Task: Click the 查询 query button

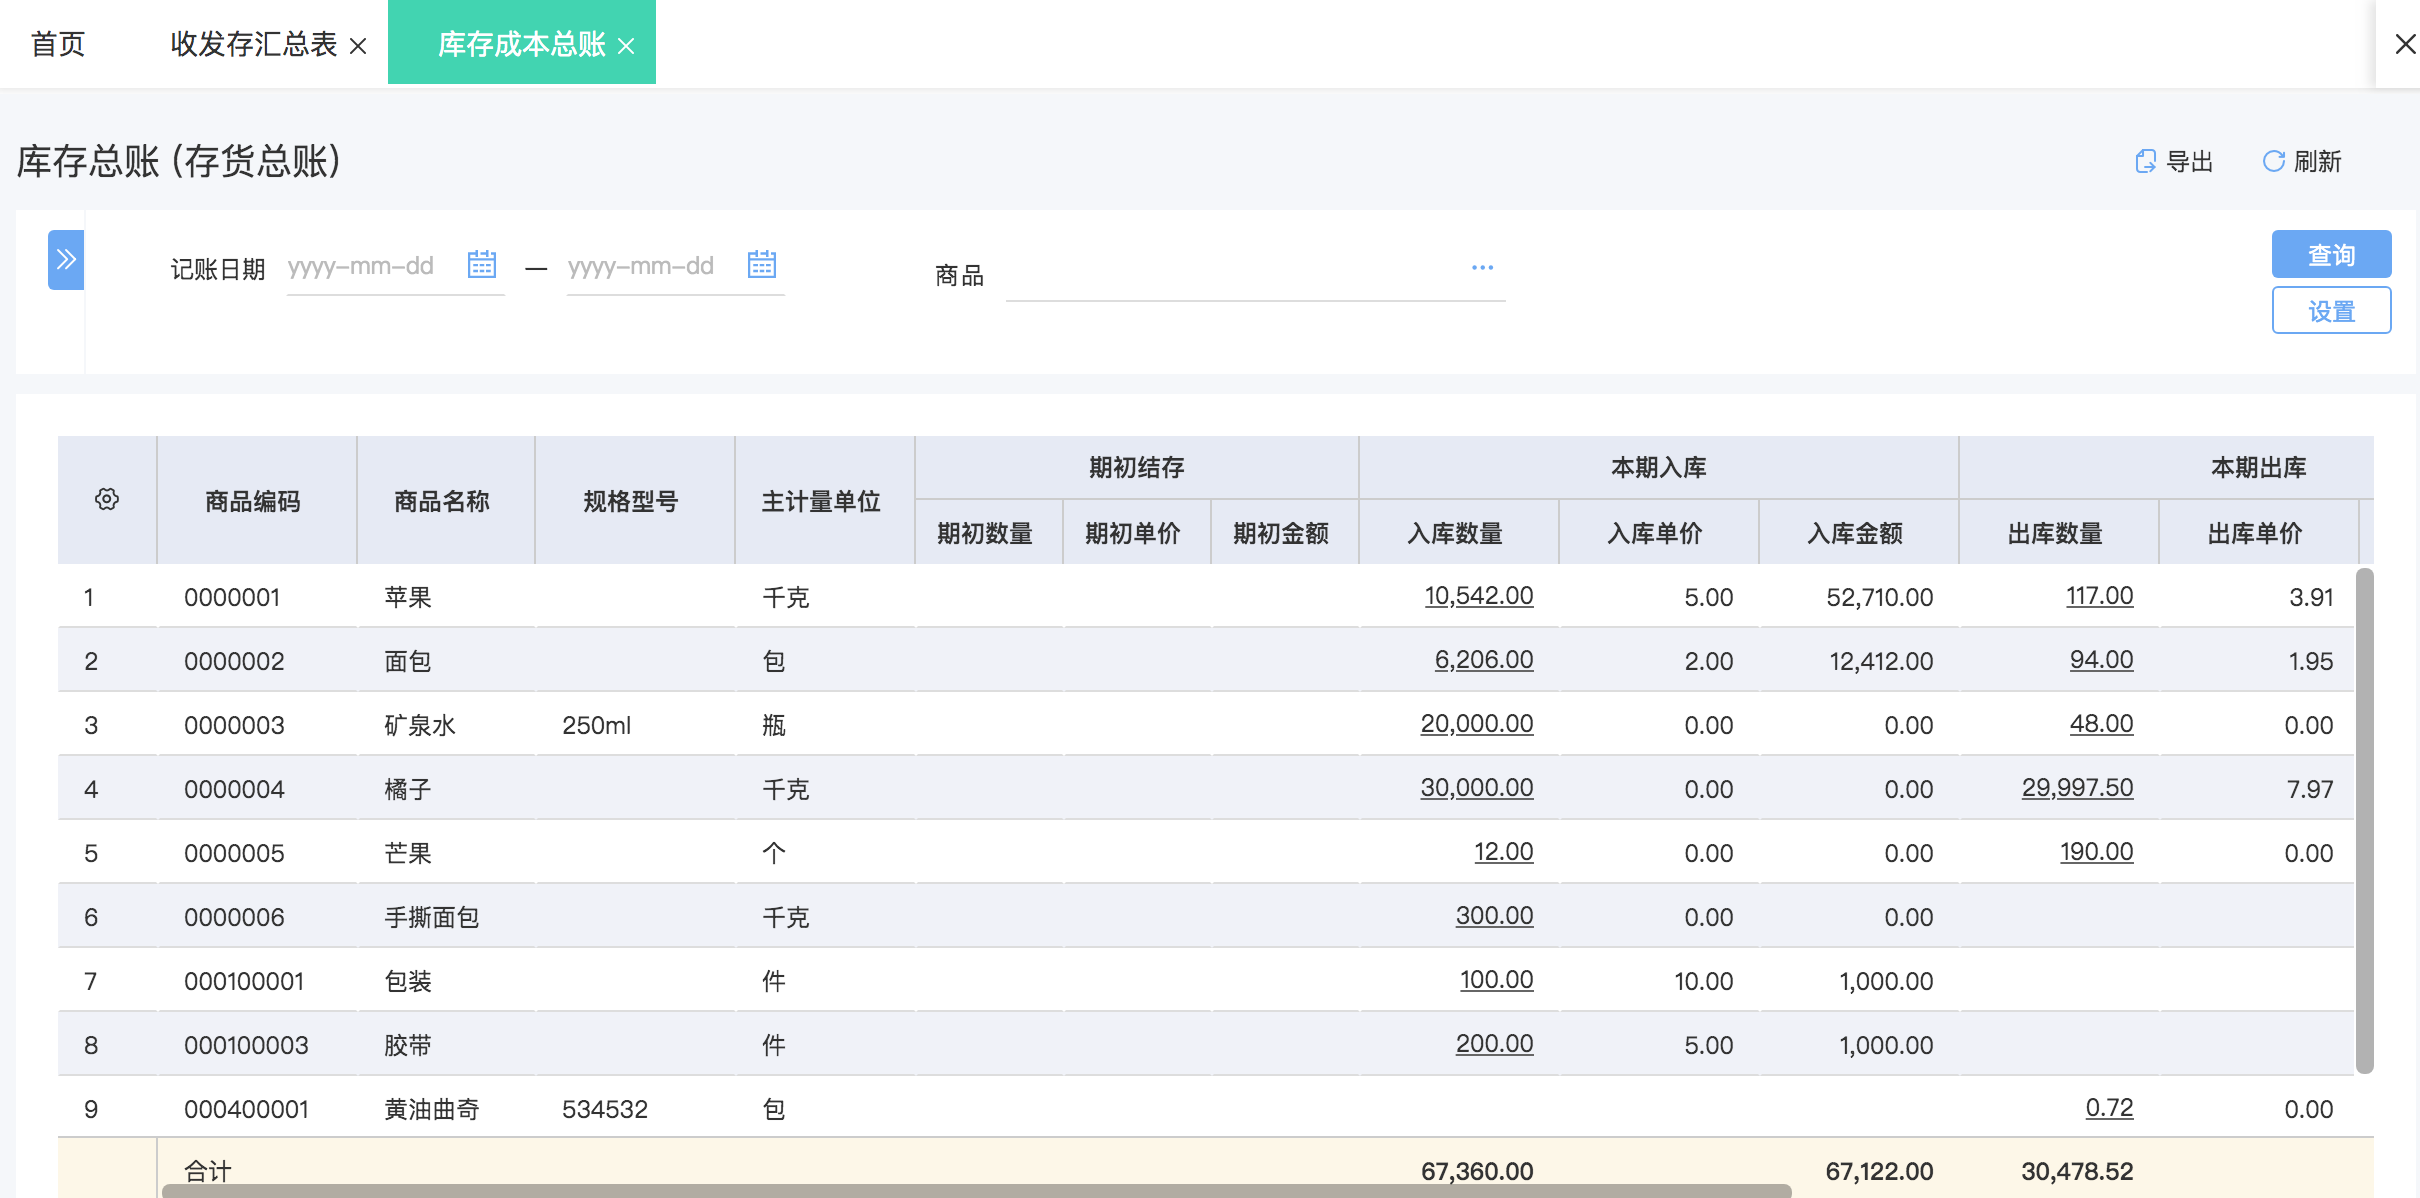Action: [x=2332, y=258]
